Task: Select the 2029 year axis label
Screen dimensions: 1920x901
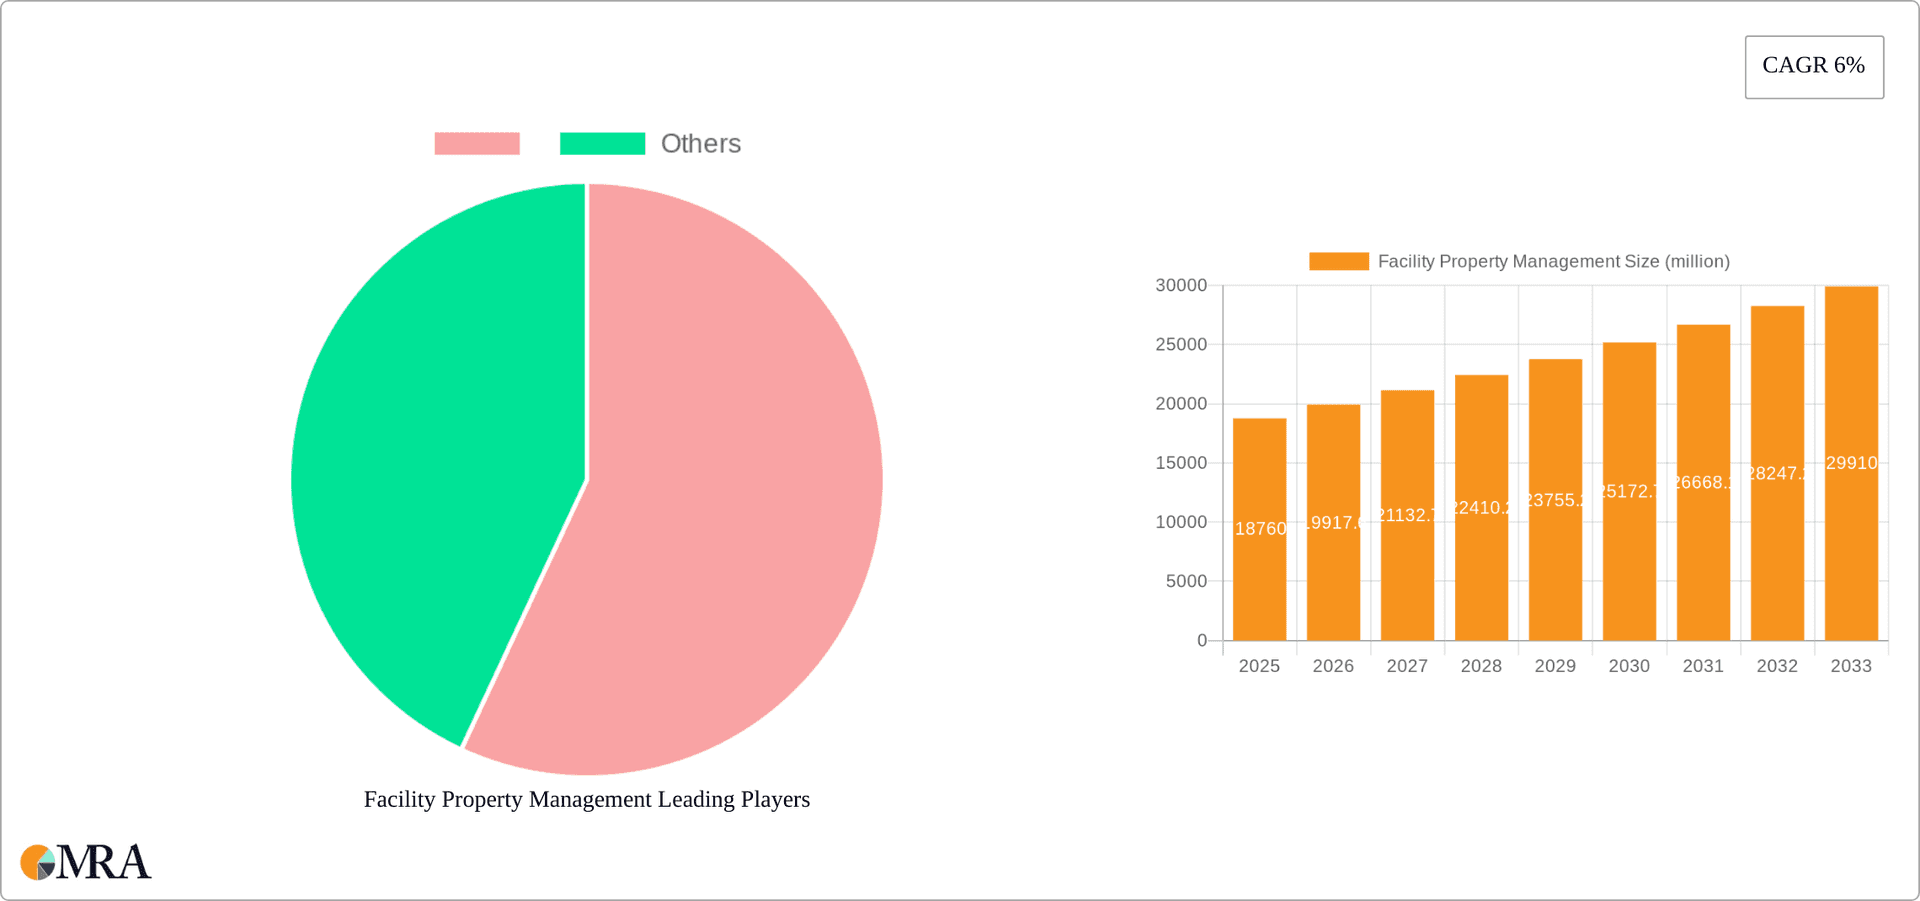Action: click(1555, 665)
